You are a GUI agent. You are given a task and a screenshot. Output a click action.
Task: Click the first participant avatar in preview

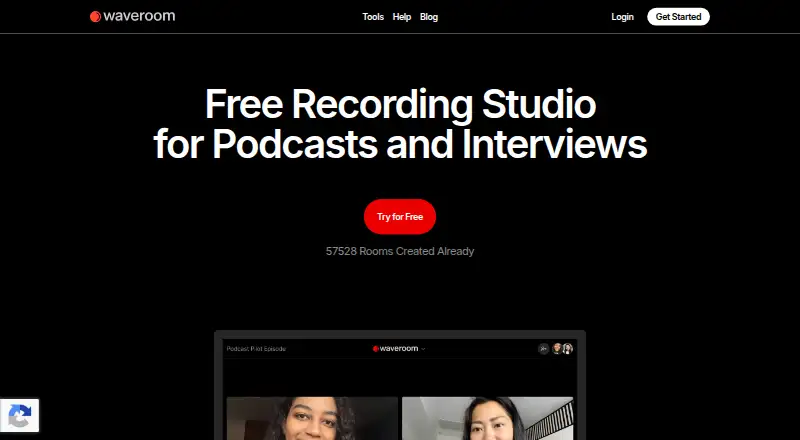(557, 349)
